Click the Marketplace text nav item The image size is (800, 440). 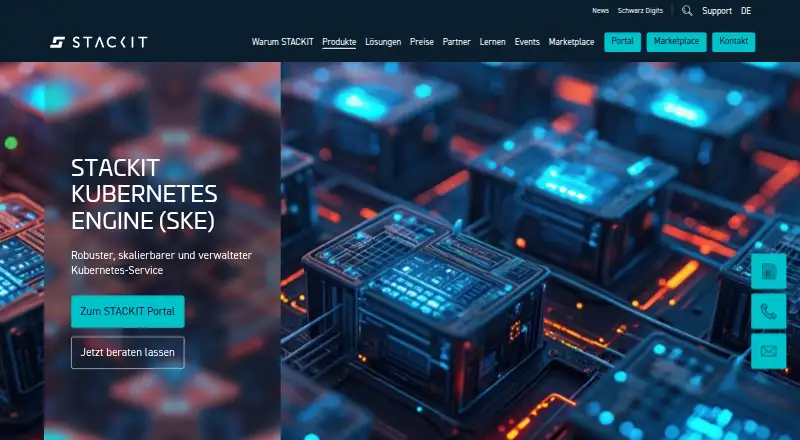click(571, 42)
